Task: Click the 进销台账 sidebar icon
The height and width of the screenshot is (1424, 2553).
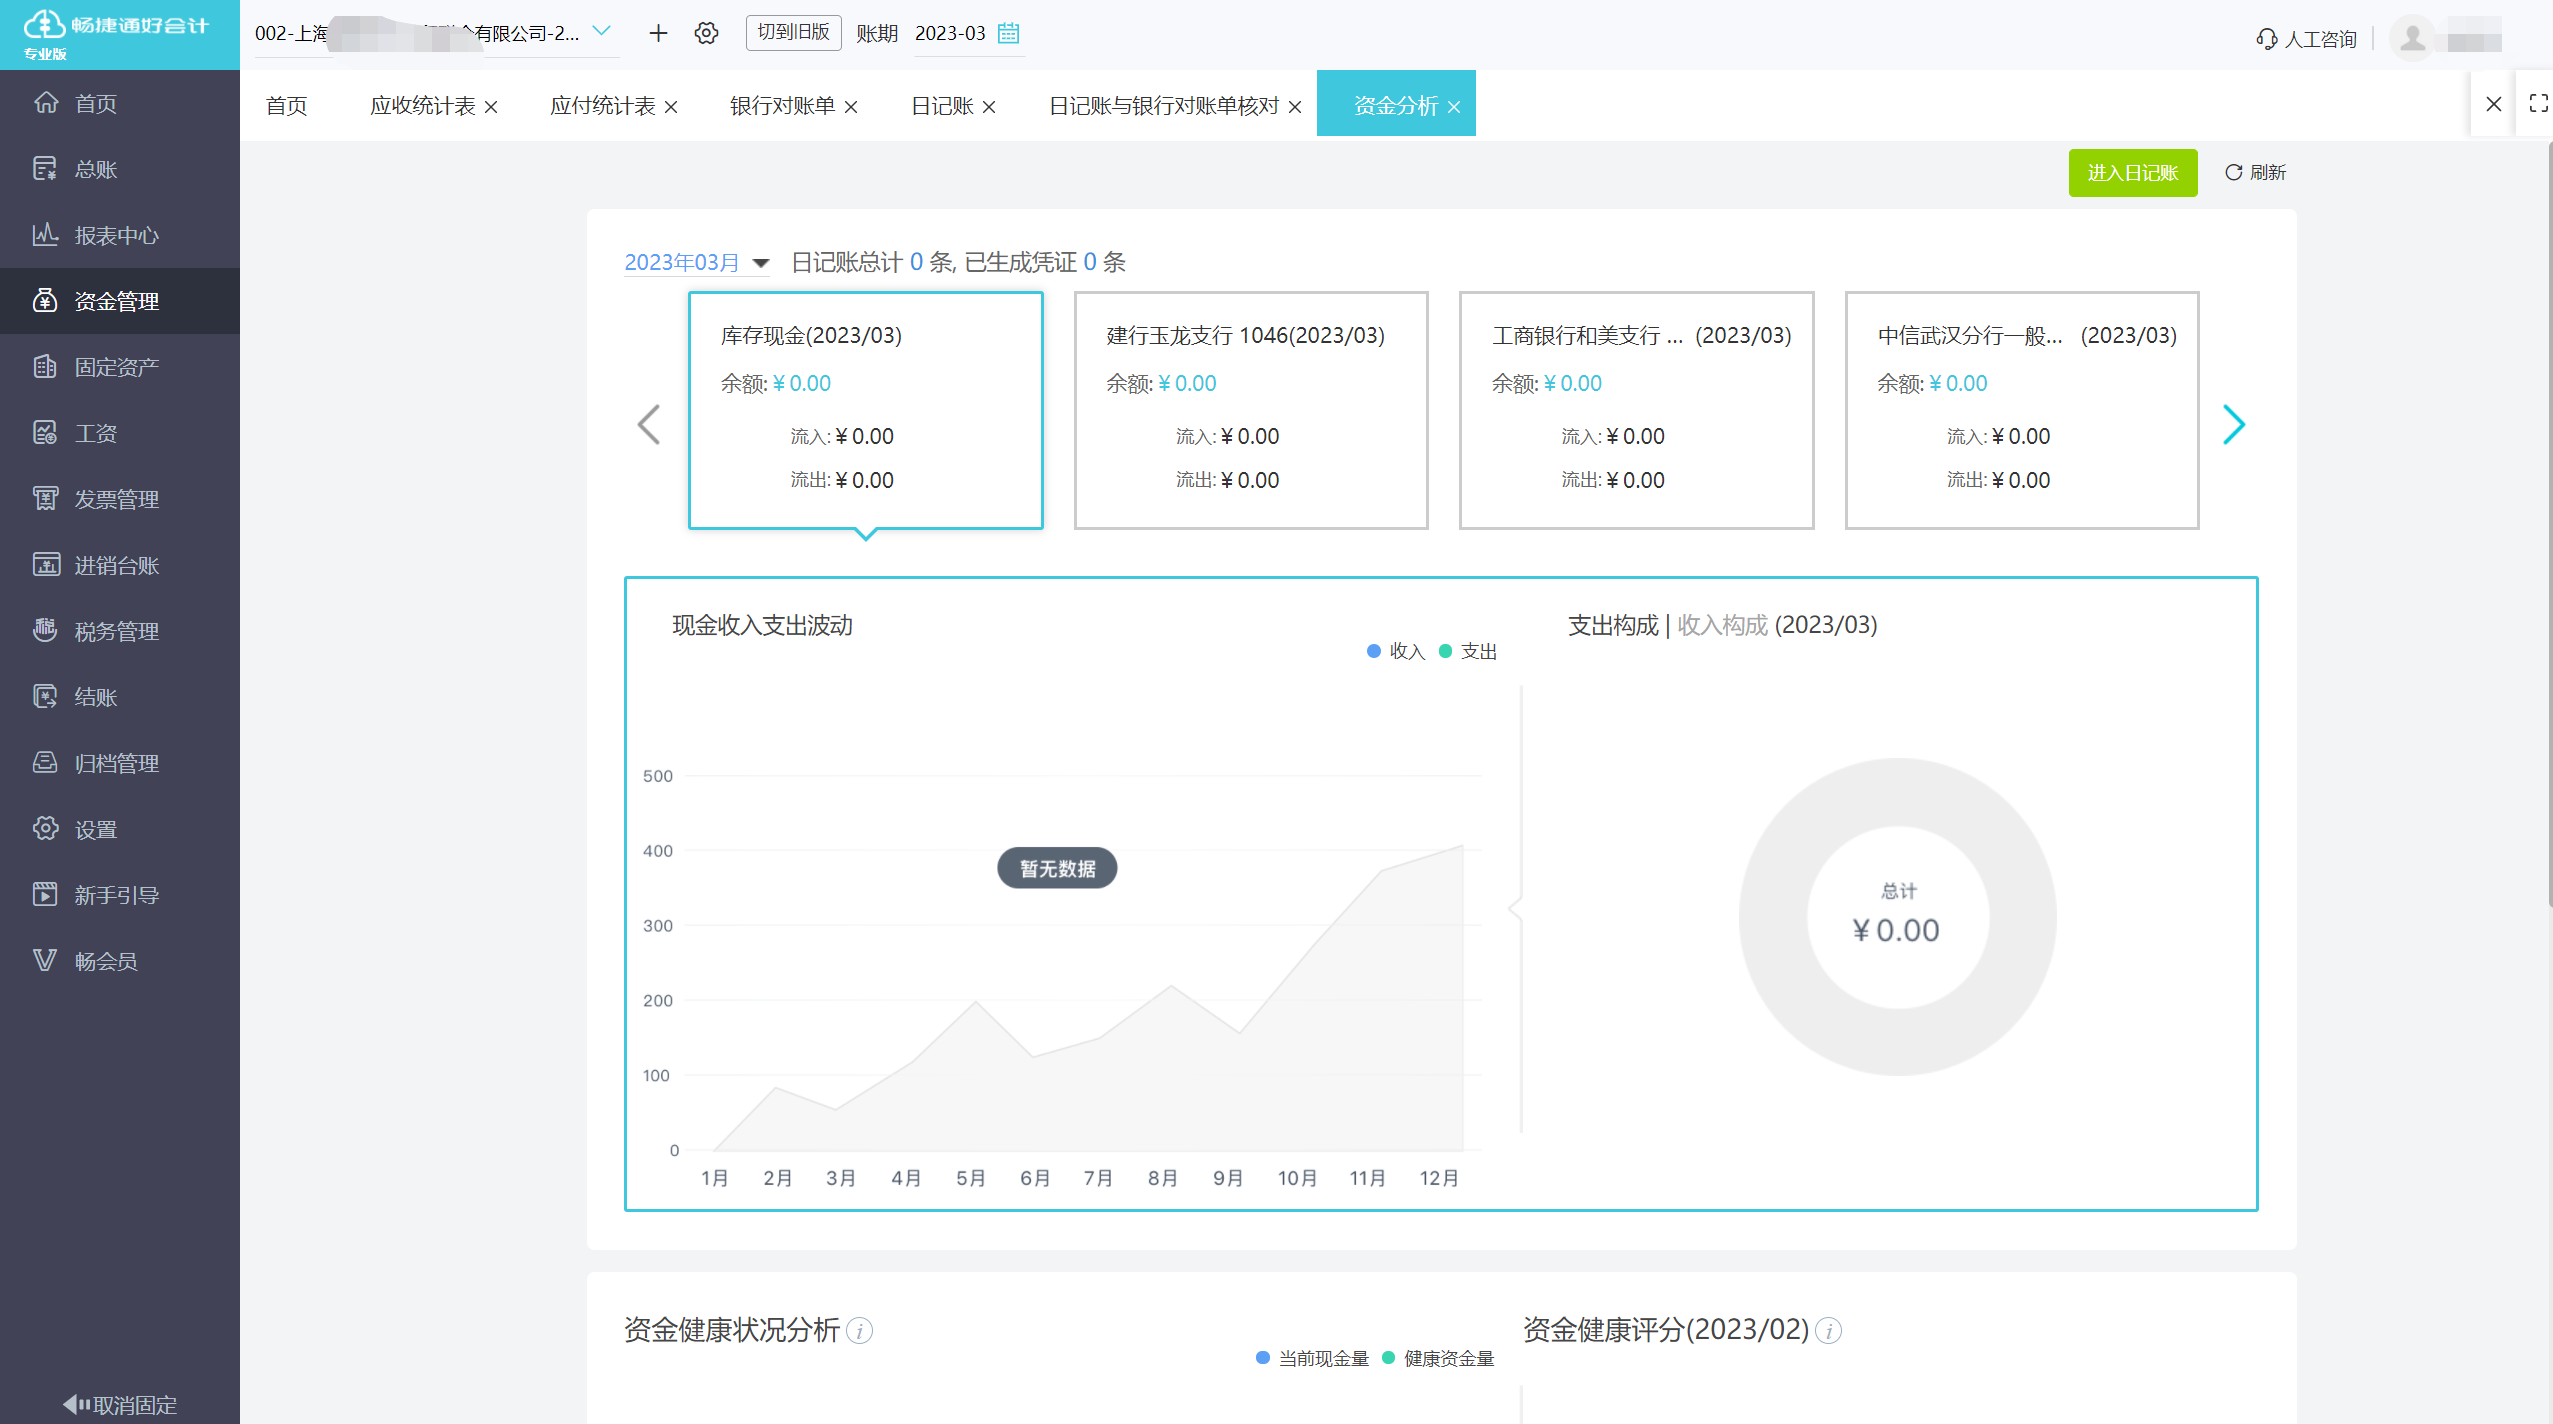Action: pos(44,565)
